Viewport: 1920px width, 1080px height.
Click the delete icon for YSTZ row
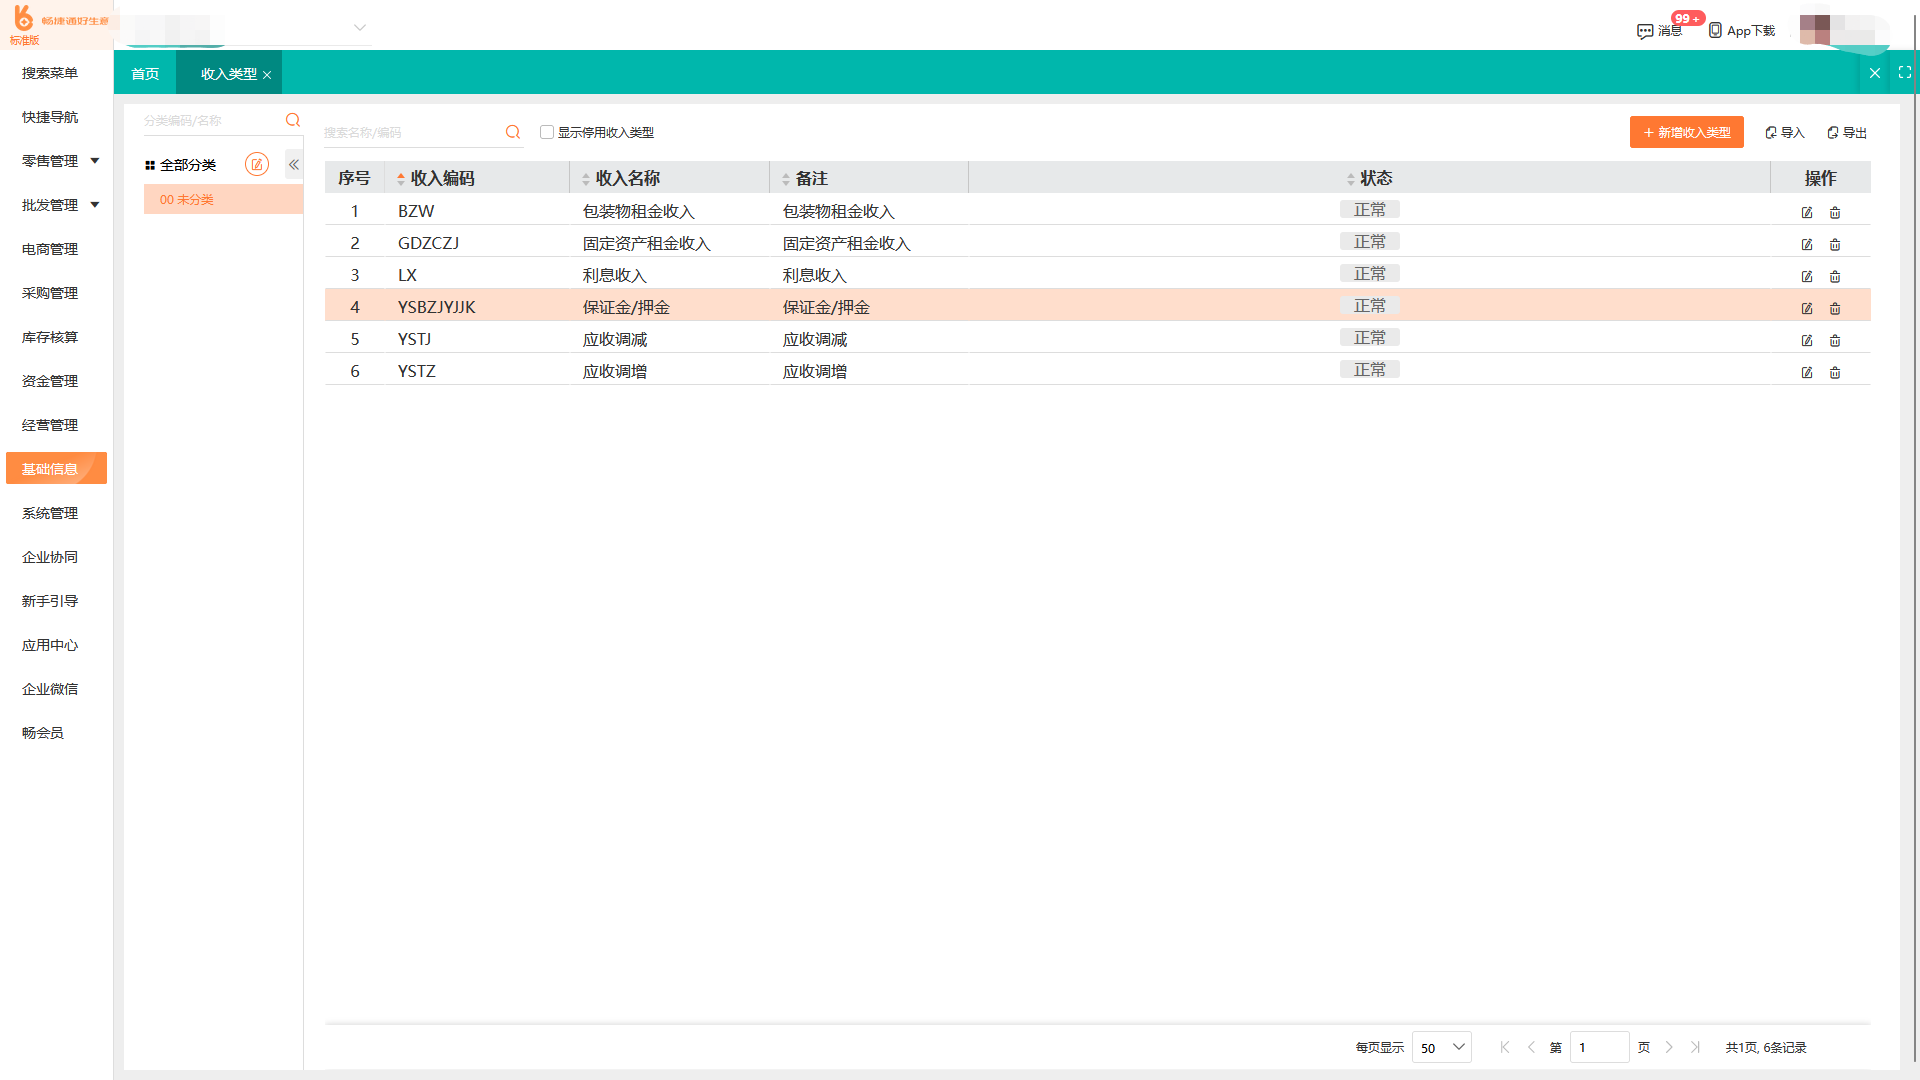pos(1836,371)
